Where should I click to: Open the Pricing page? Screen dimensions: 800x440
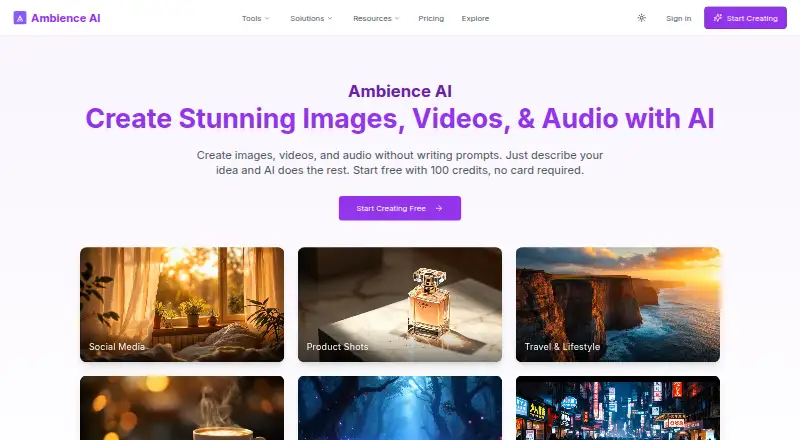click(x=431, y=18)
